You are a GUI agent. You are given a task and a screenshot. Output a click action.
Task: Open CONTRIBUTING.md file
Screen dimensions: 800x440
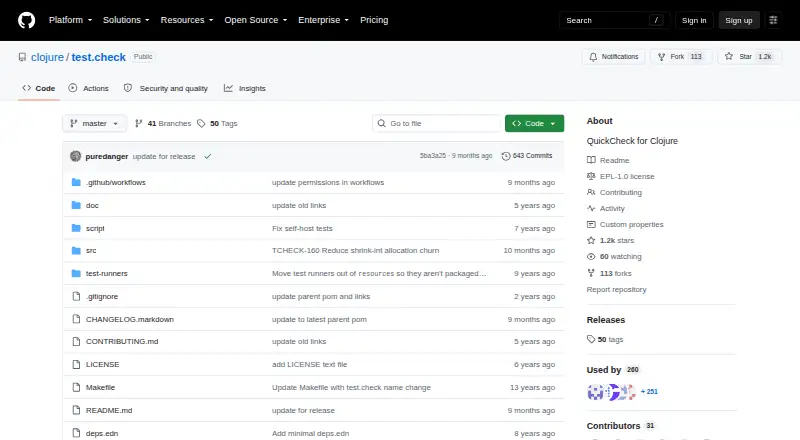122,341
